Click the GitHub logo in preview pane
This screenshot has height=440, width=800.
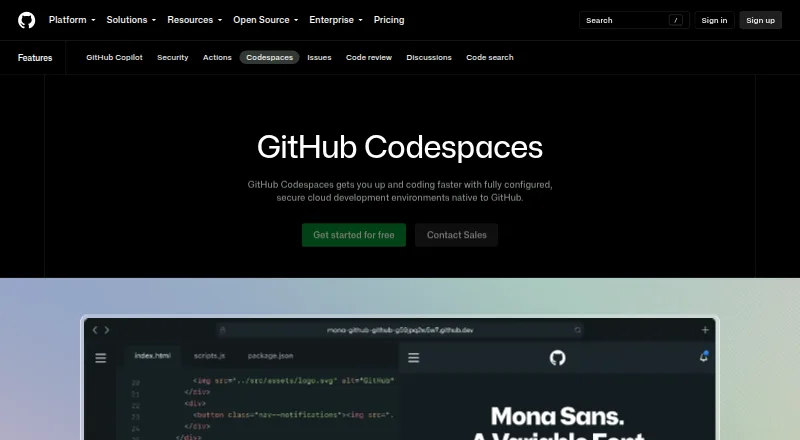(558, 358)
